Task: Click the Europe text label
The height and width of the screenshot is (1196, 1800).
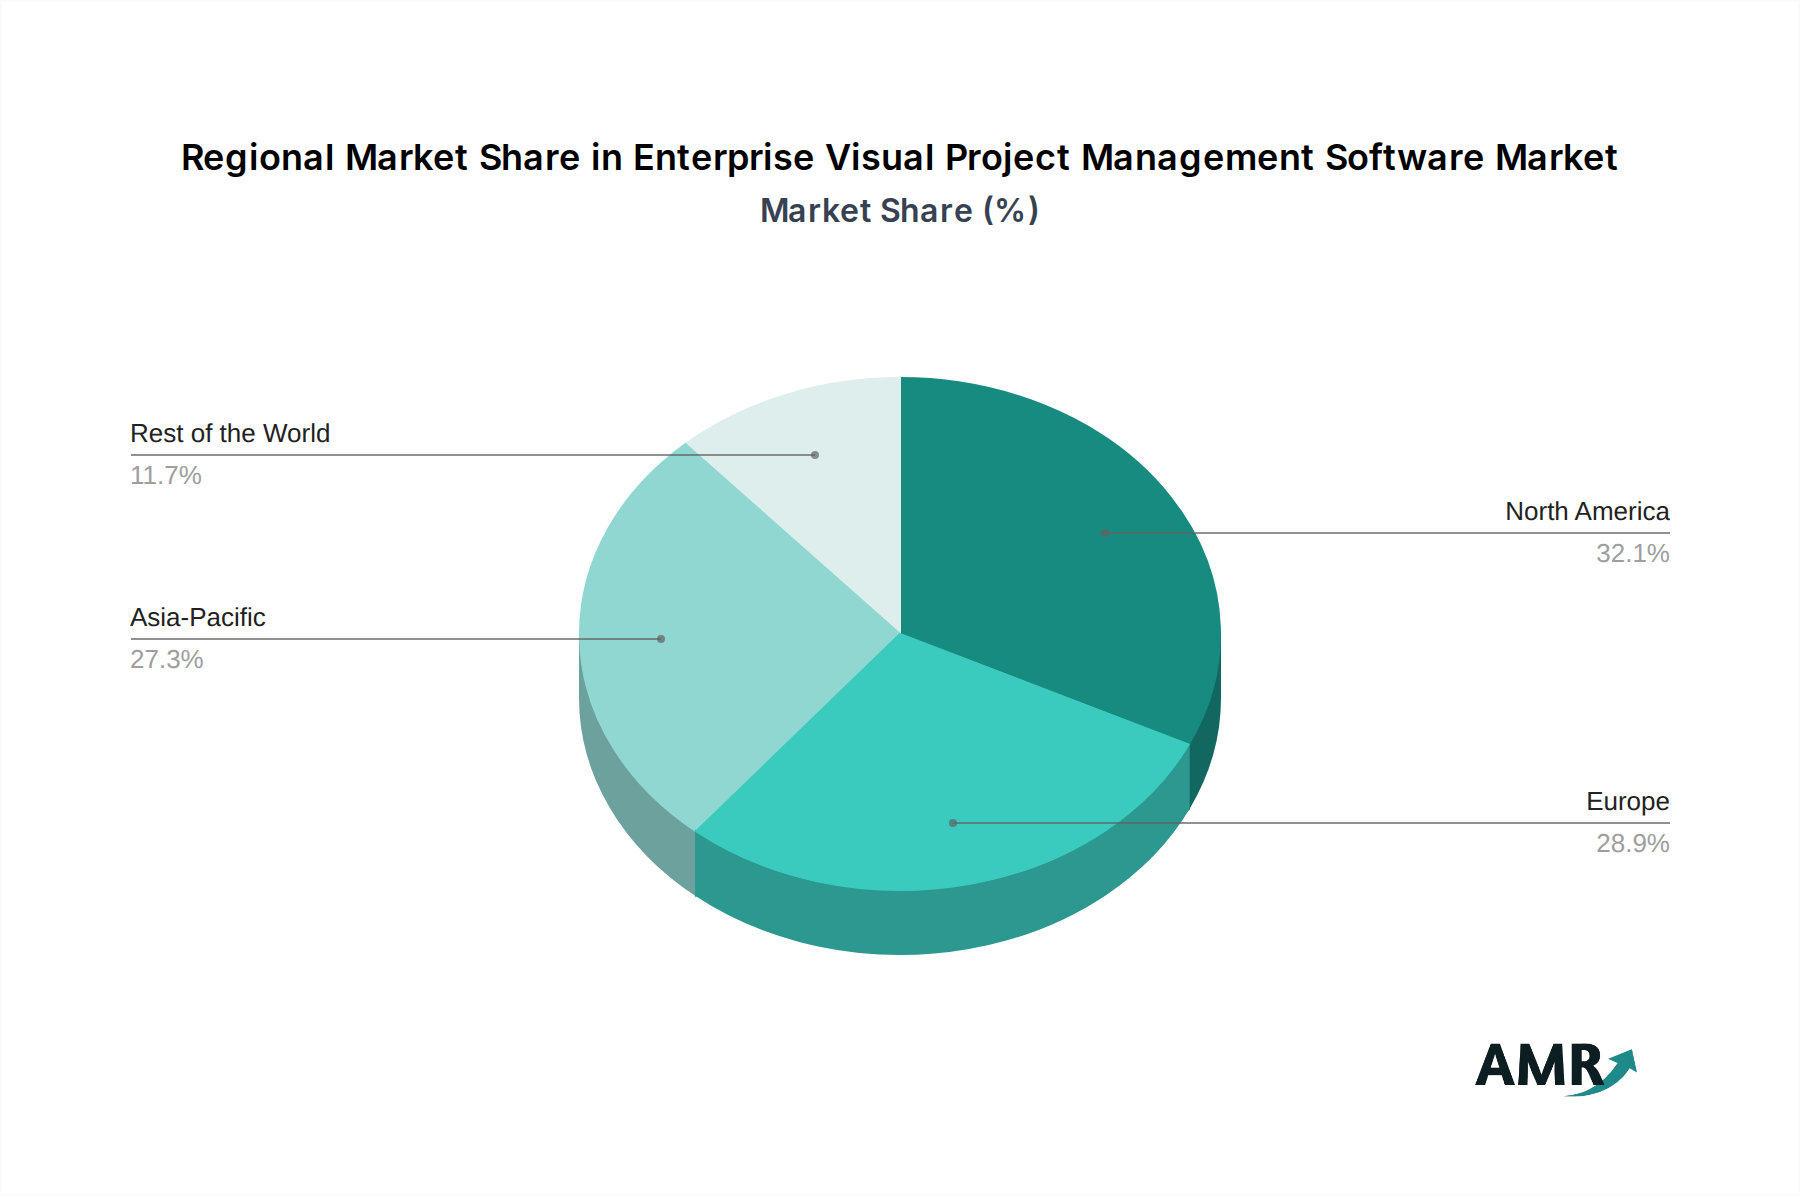Action: point(1627,801)
